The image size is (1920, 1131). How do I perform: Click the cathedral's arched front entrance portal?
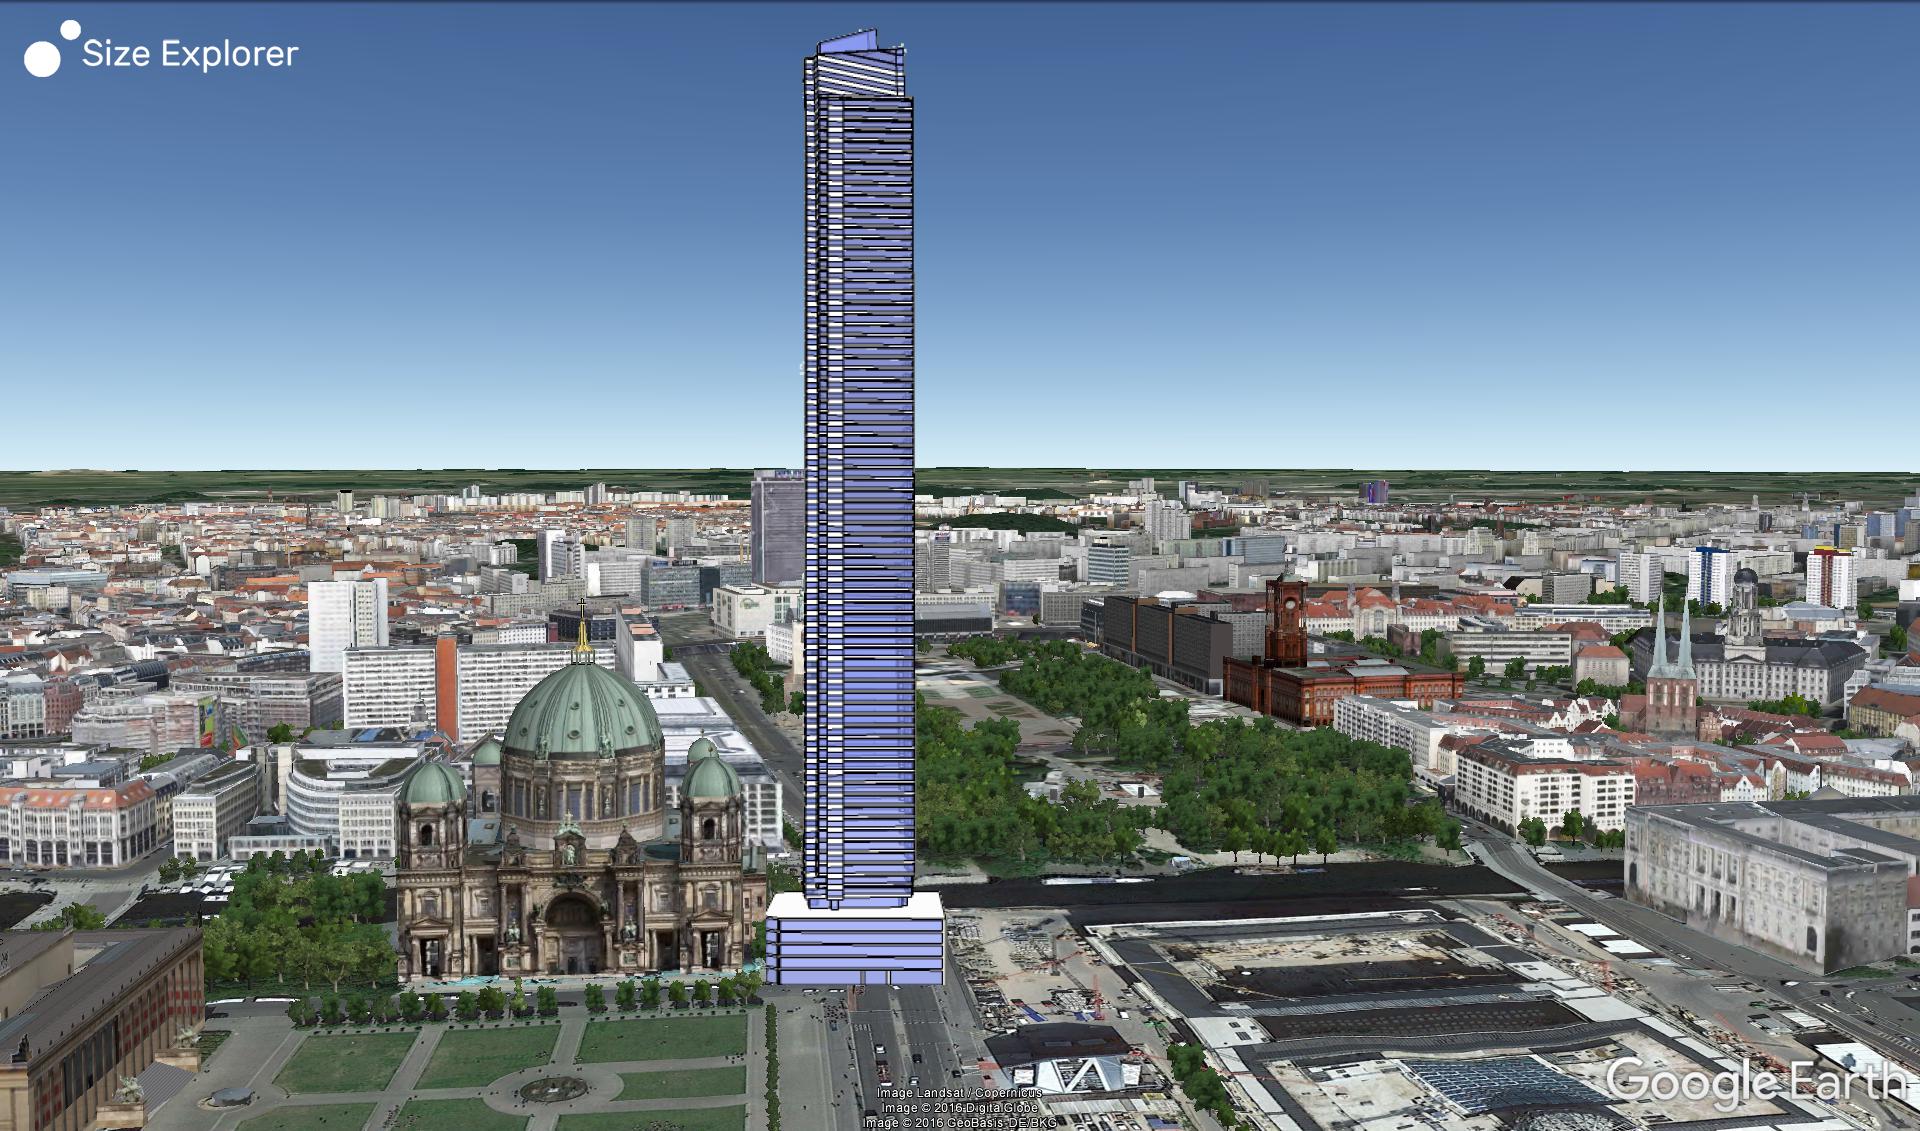(573, 925)
